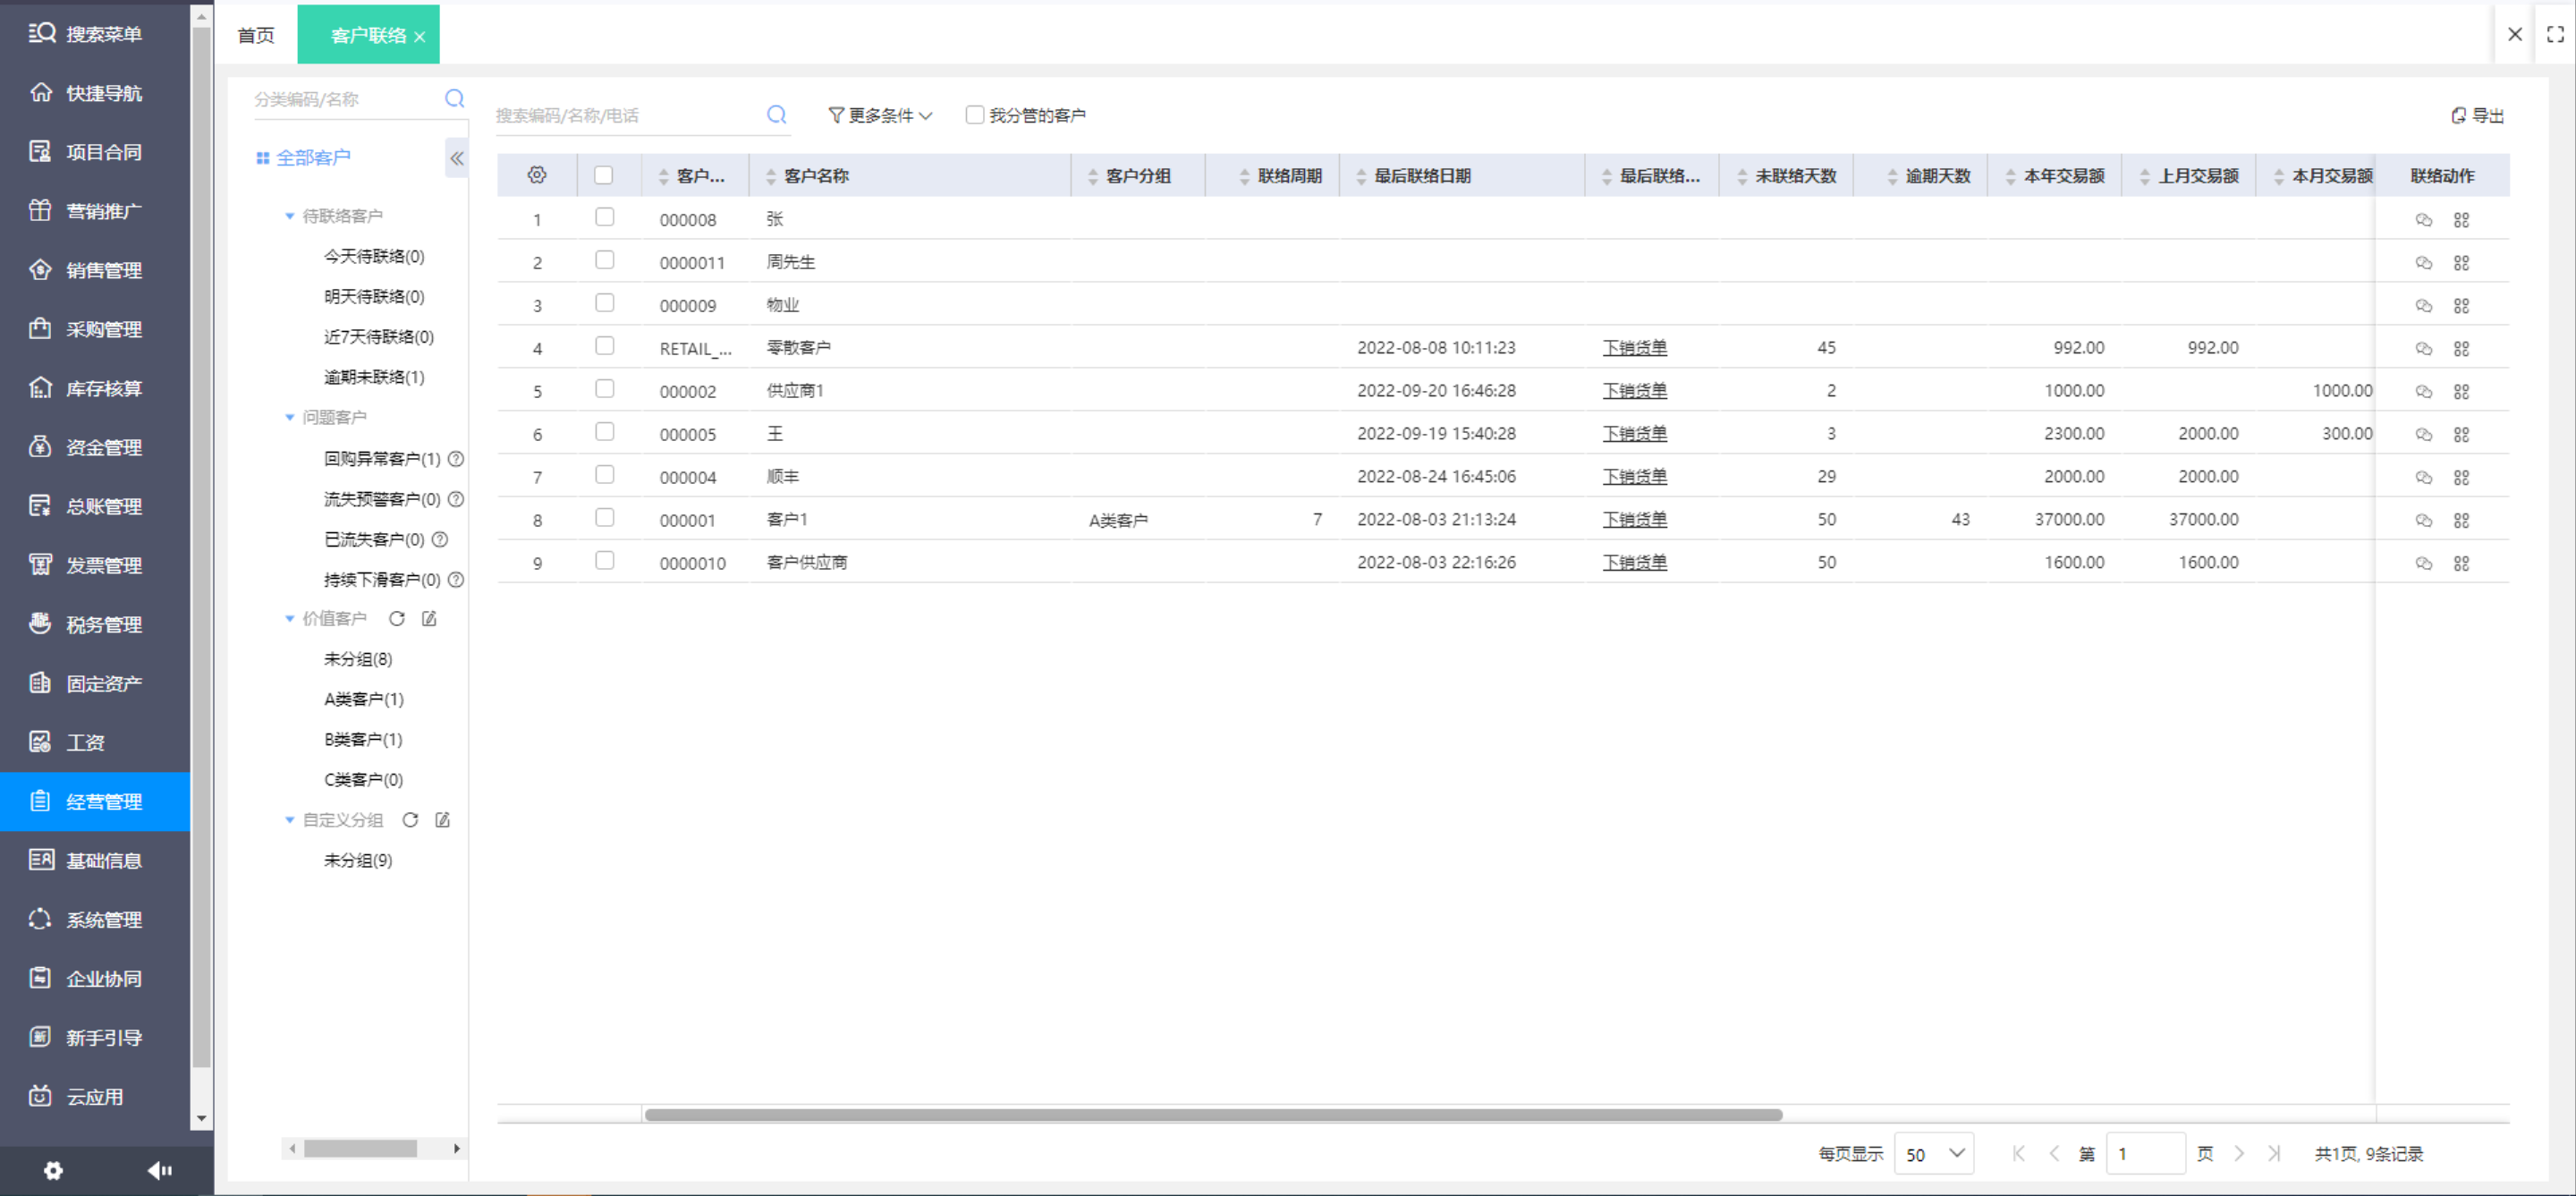Click the settings gear icon in table header
Viewport: 2576px width, 1196px height.
(536, 176)
